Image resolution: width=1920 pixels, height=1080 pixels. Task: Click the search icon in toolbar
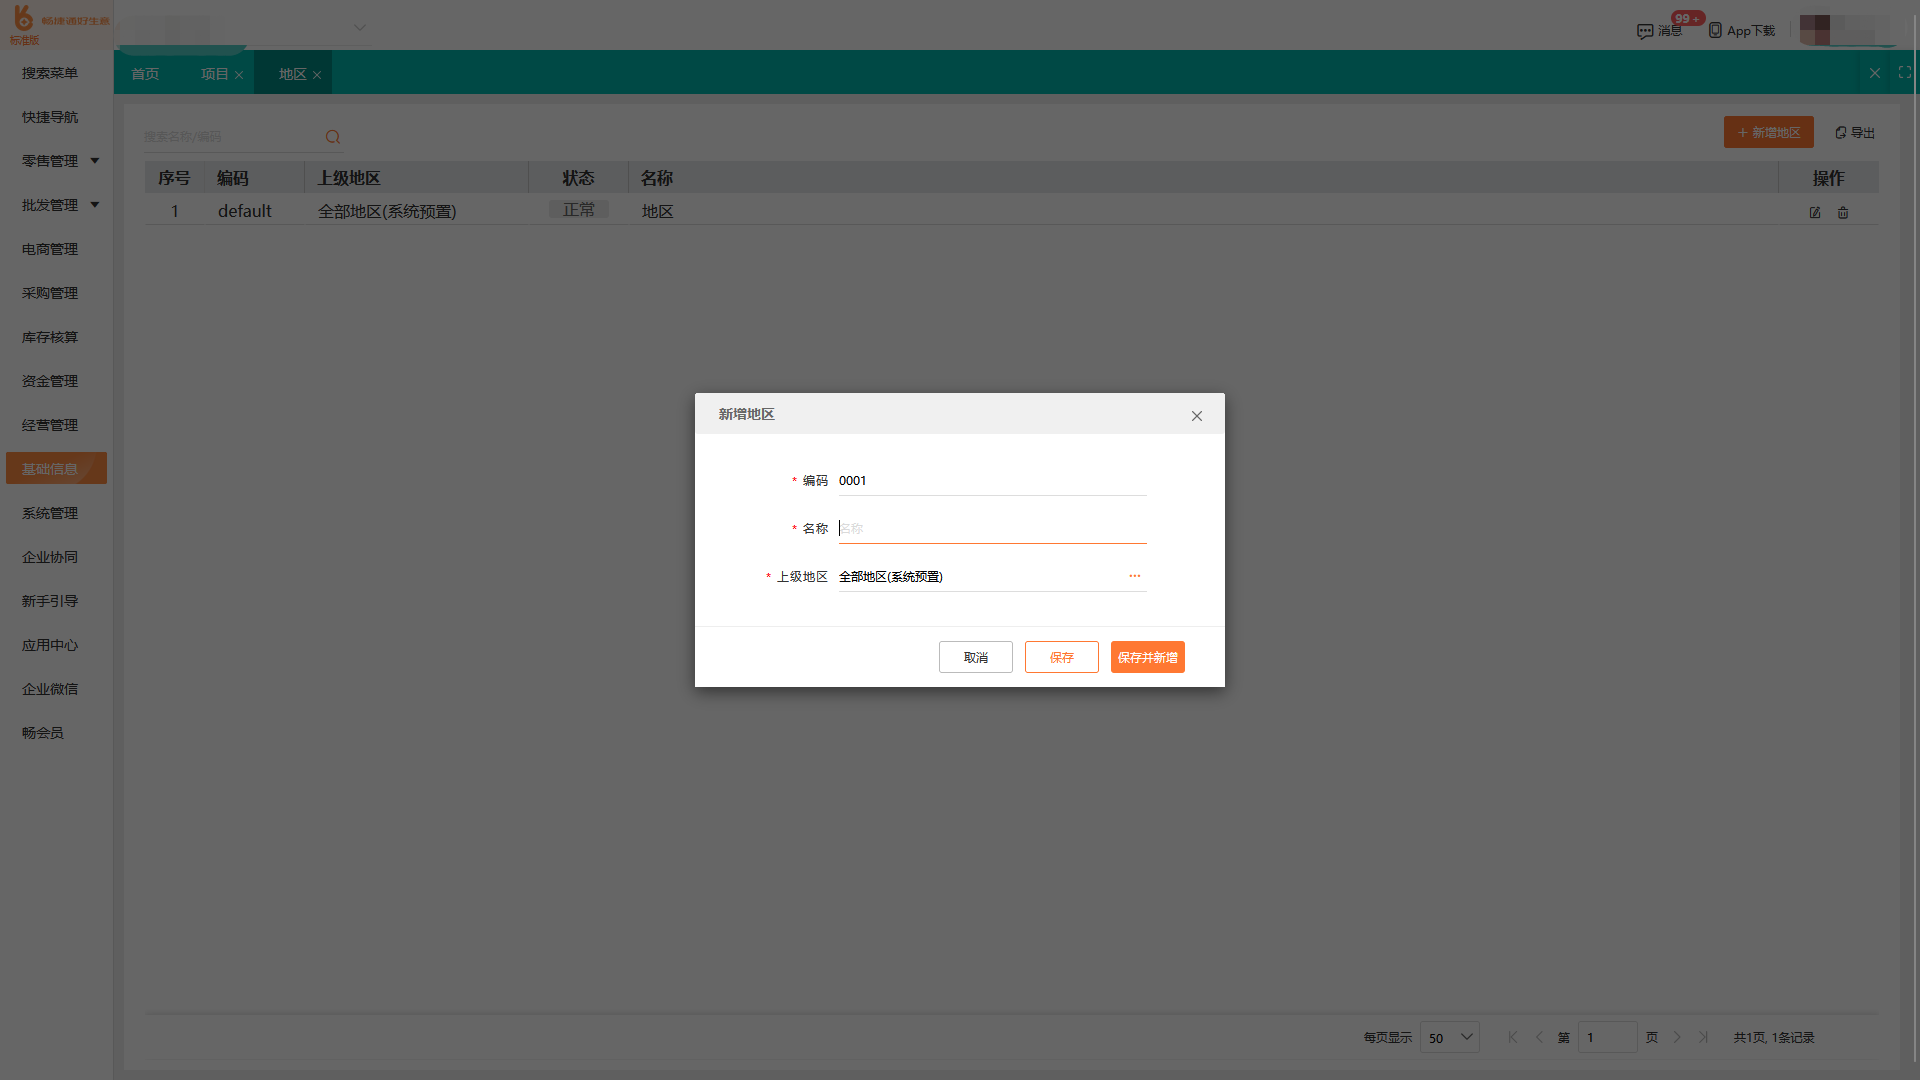pos(332,136)
